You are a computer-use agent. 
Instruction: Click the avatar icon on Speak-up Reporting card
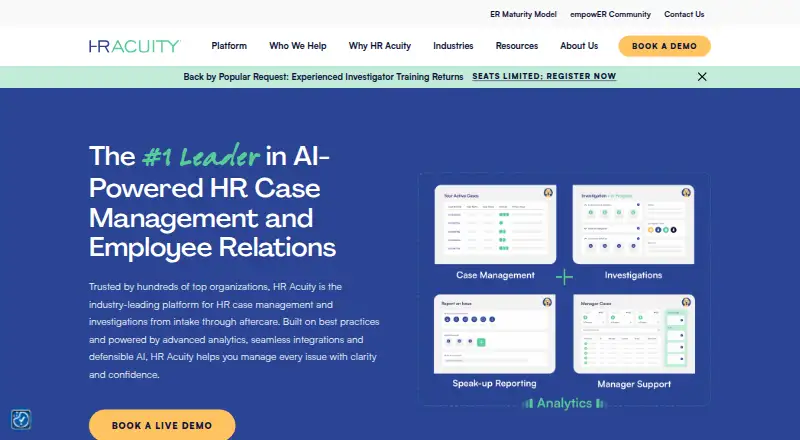click(x=547, y=302)
